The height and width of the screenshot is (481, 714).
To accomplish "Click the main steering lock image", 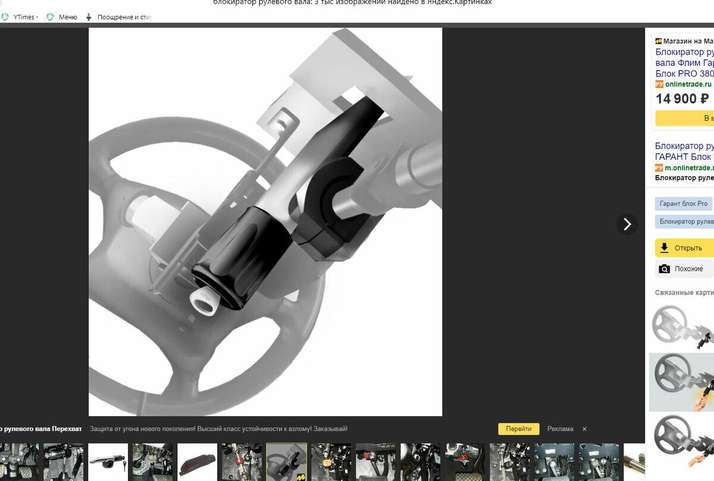I will (265, 222).
